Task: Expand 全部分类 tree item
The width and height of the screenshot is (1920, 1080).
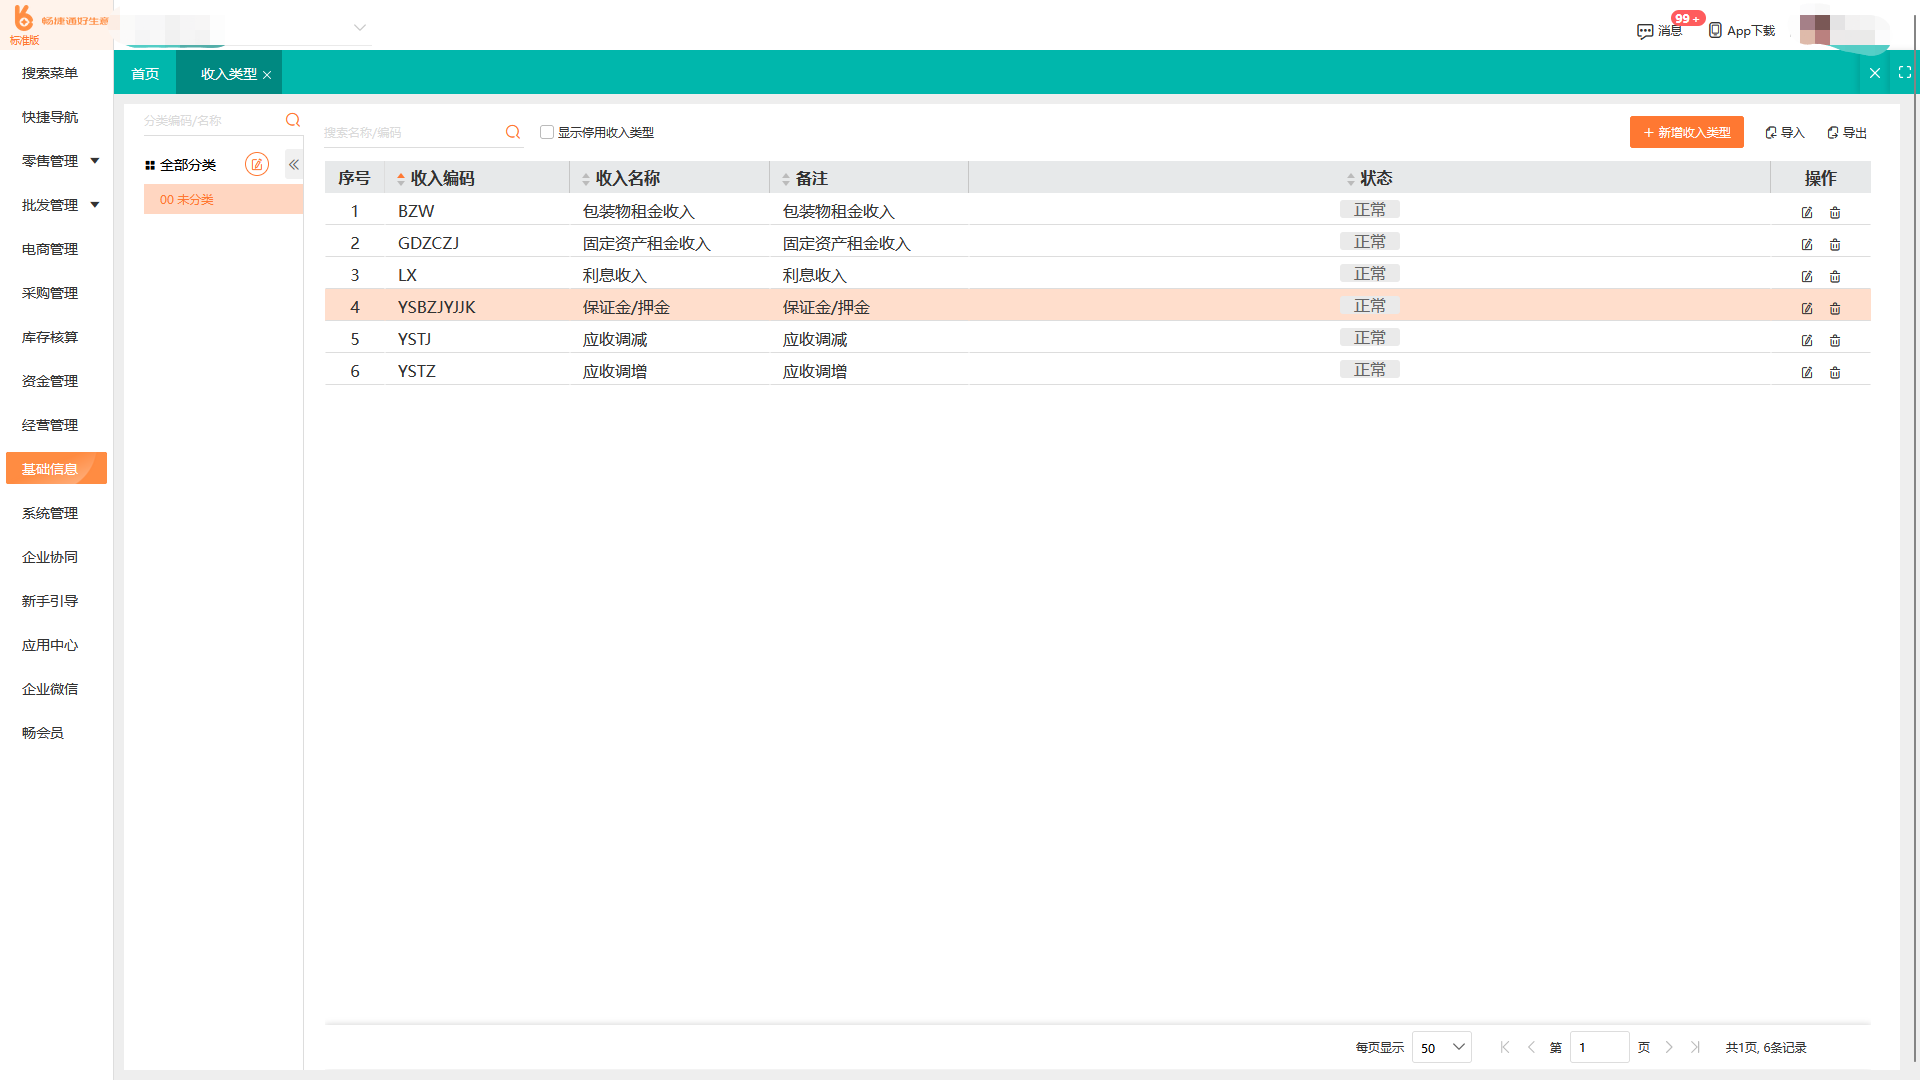Action: 149,162
